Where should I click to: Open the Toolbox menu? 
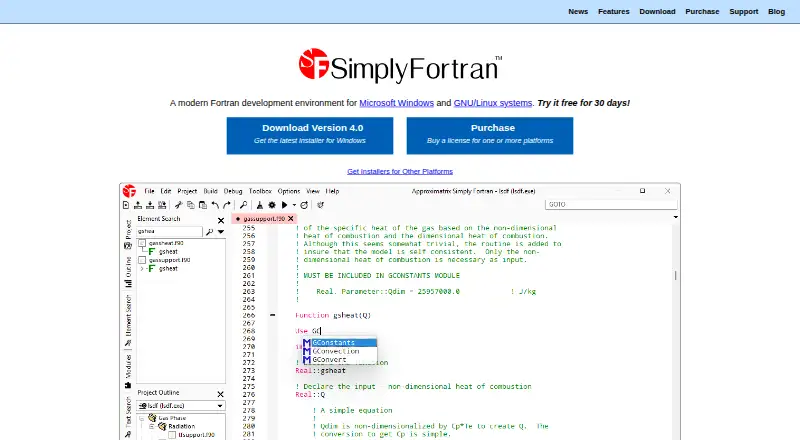260,191
